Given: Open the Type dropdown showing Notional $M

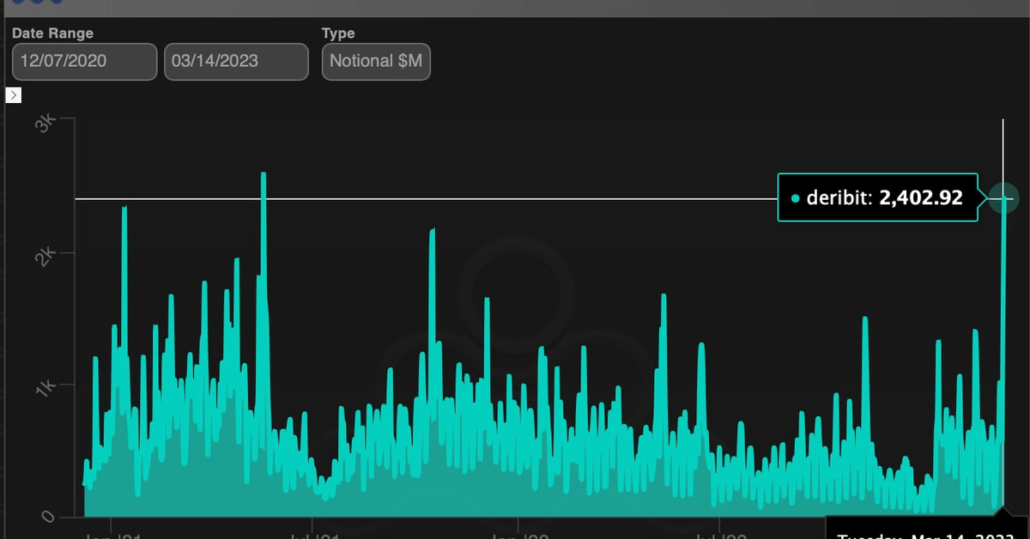Looking at the screenshot, I should pos(376,61).
